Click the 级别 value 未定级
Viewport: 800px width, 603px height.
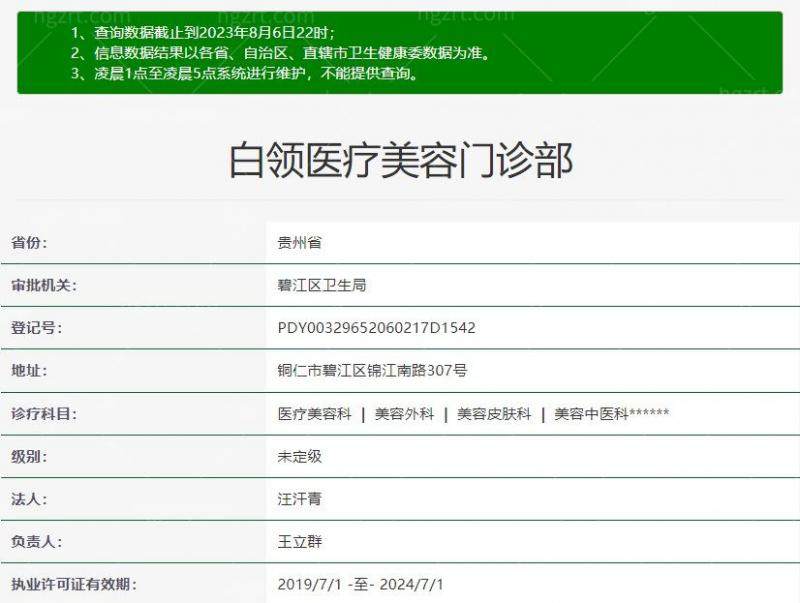click(x=297, y=453)
